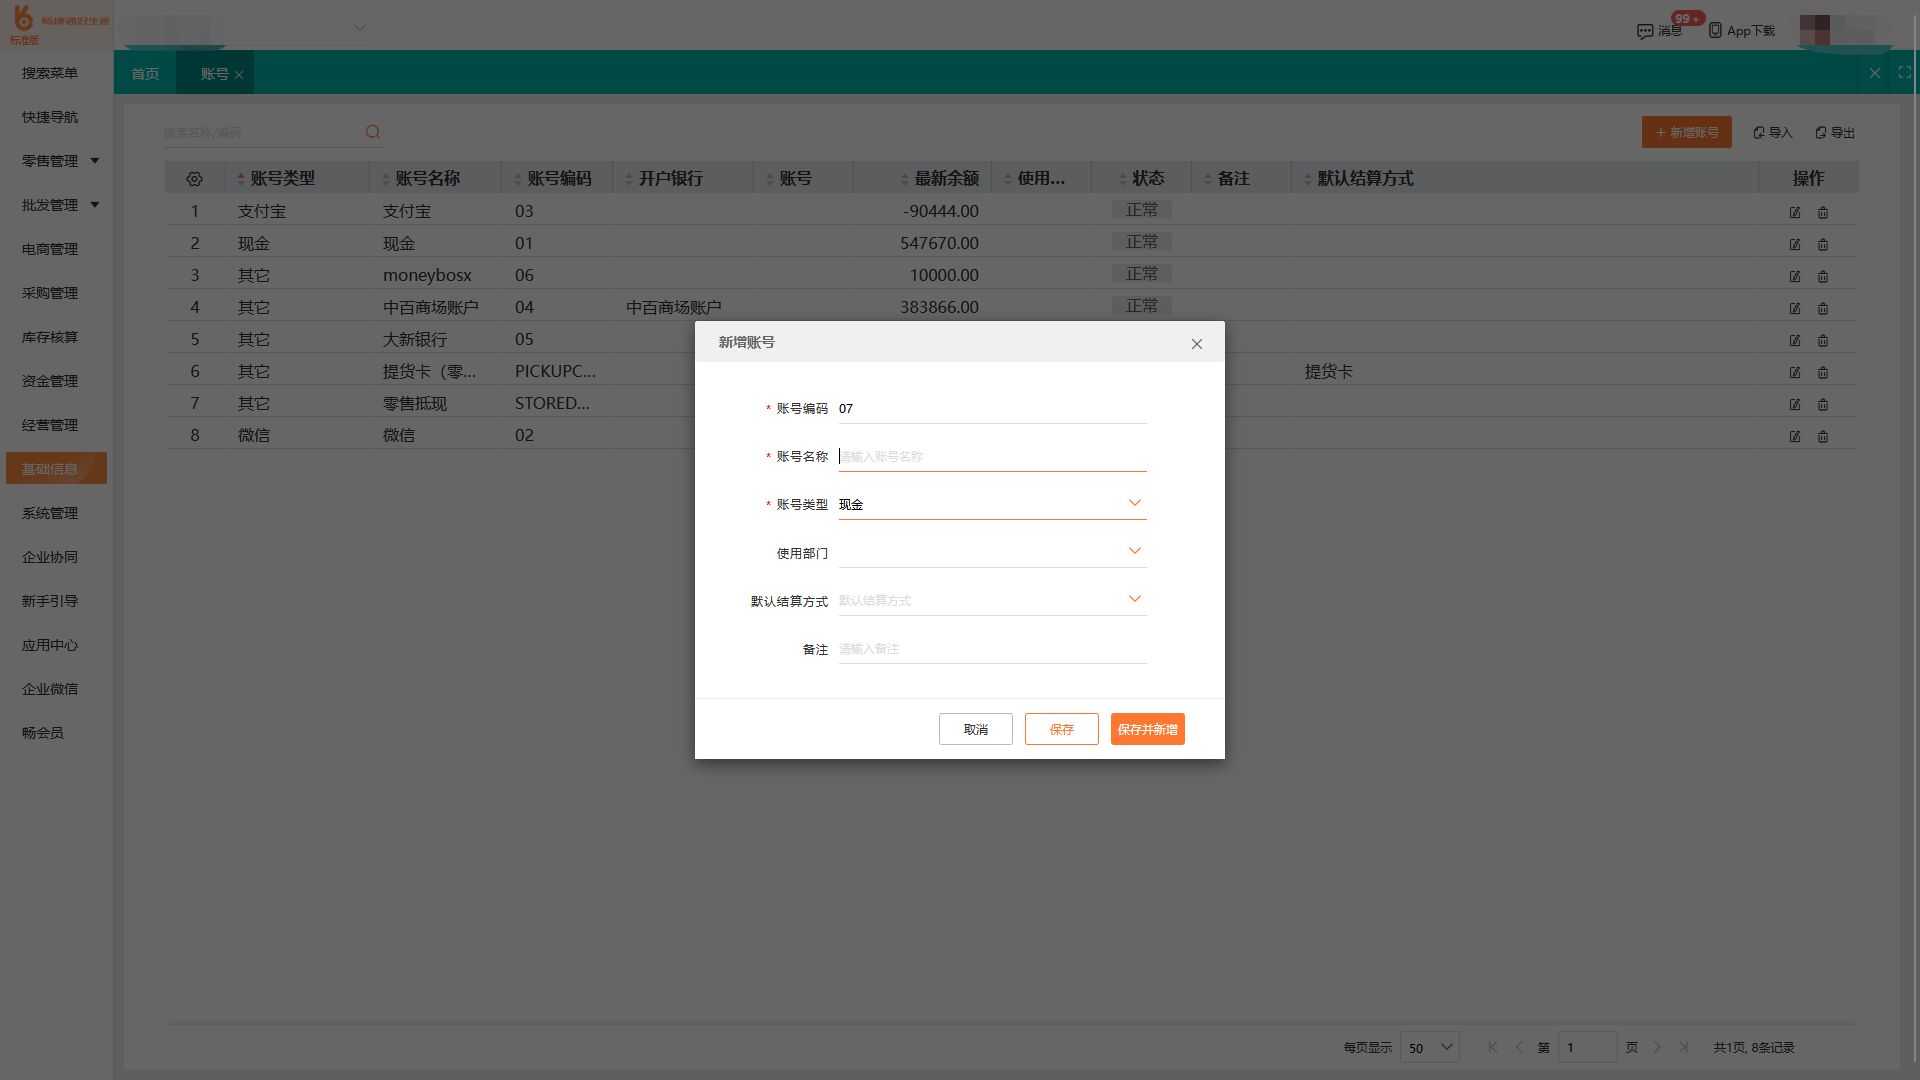Click the delete icon for 微信 row
The height and width of the screenshot is (1080, 1920).
click(1824, 435)
